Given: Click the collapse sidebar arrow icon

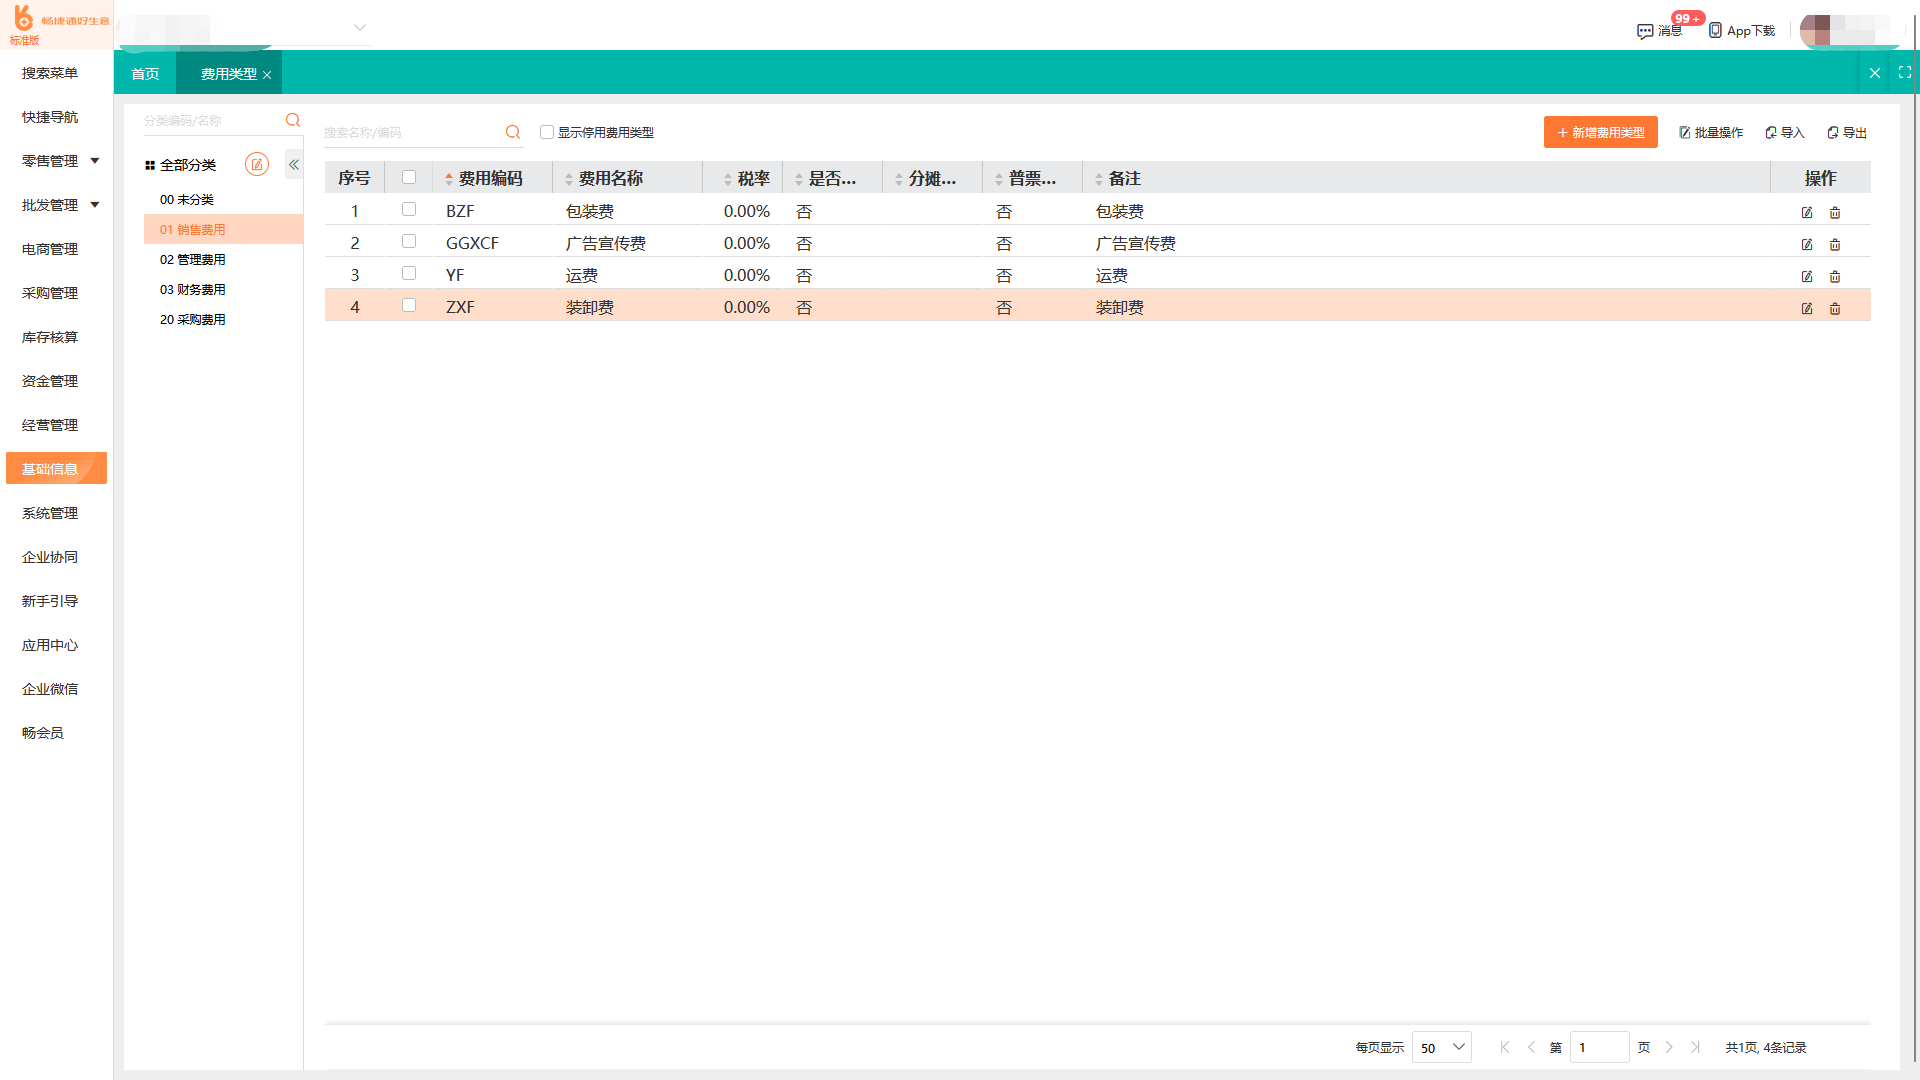Looking at the screenshot, I should (294, 162).
